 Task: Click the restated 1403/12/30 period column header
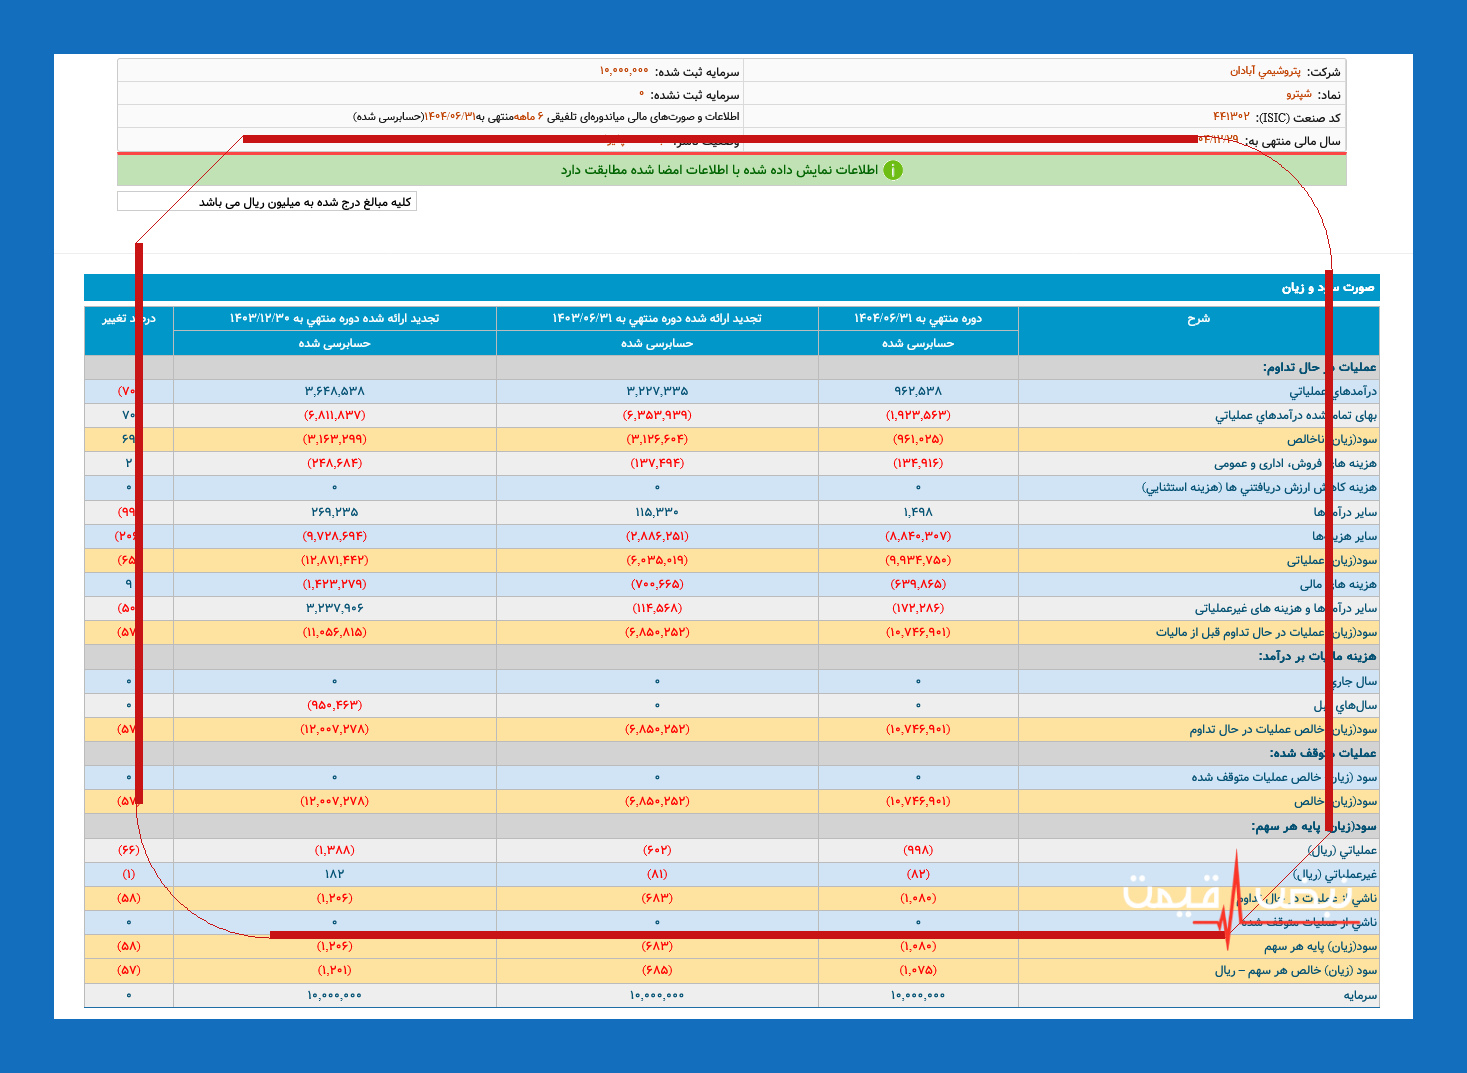(x=334, y=319)
